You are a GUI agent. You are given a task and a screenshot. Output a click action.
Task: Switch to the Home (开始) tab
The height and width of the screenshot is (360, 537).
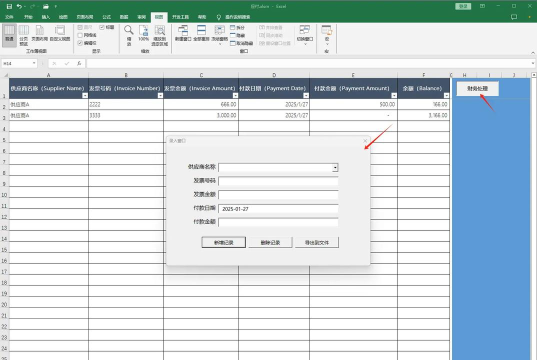[x=28, y=17]
